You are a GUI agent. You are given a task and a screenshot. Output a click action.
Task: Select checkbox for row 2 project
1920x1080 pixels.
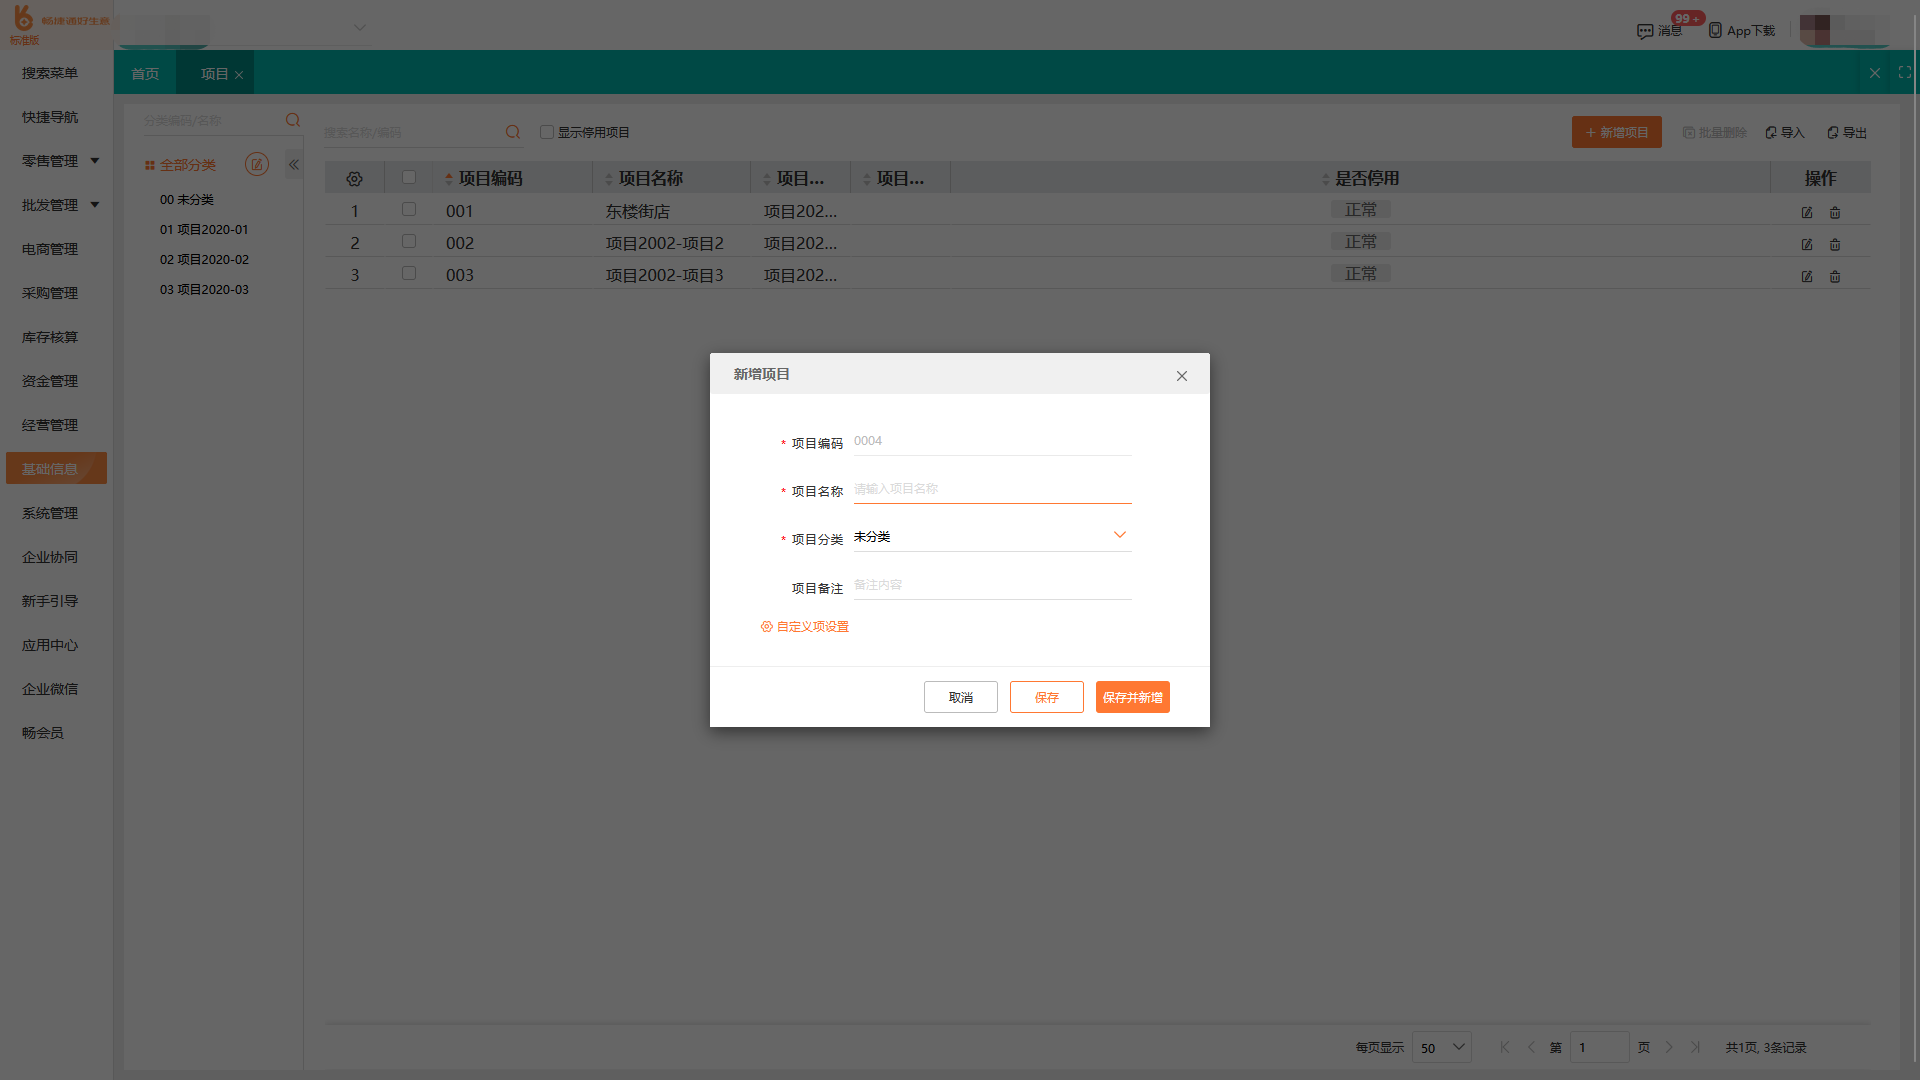point(409,241)
